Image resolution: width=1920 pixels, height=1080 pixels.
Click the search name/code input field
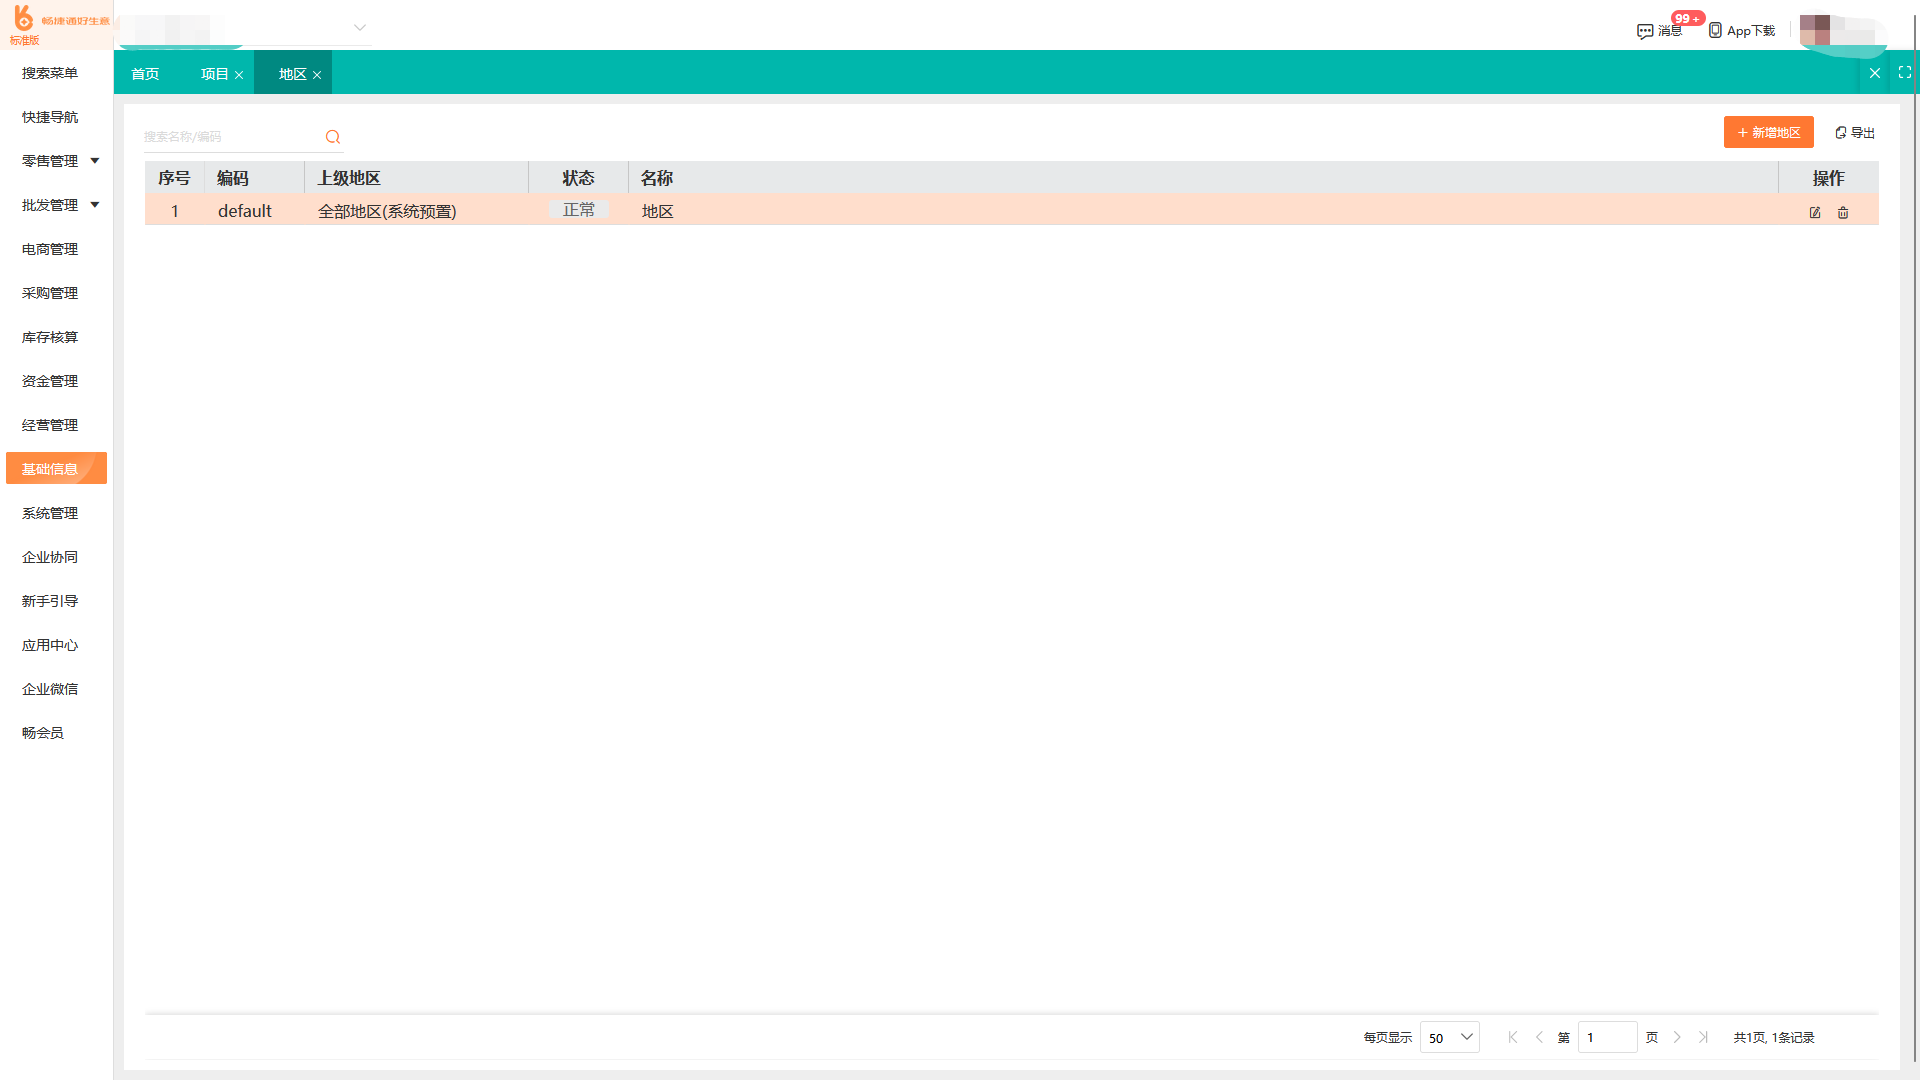[x=231, y=136]
